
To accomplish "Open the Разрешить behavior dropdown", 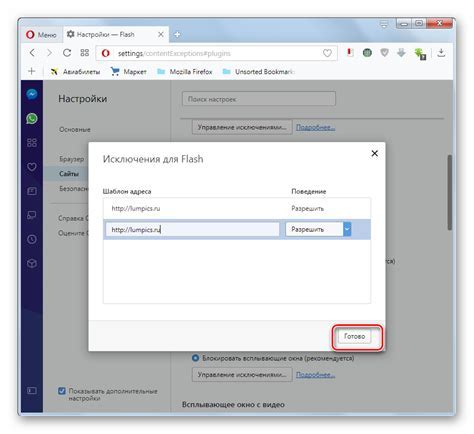I will coord(318,229).
